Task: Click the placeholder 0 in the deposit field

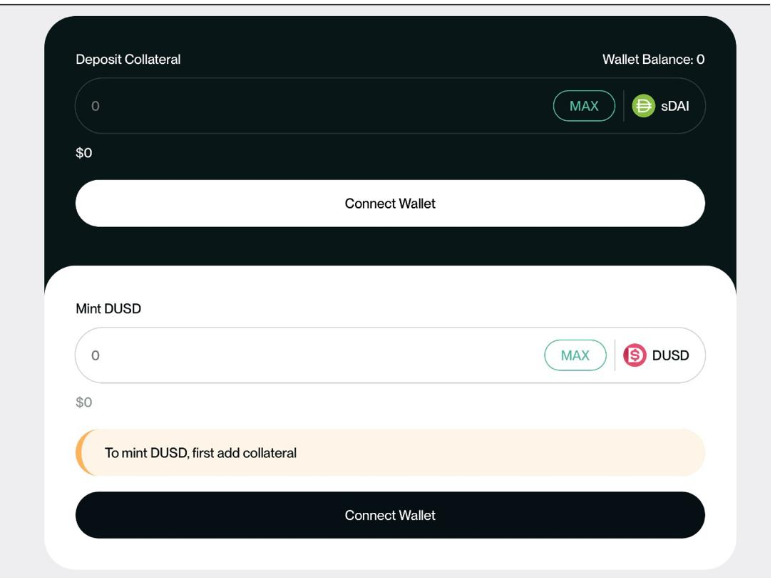Action: click(95, 106)
